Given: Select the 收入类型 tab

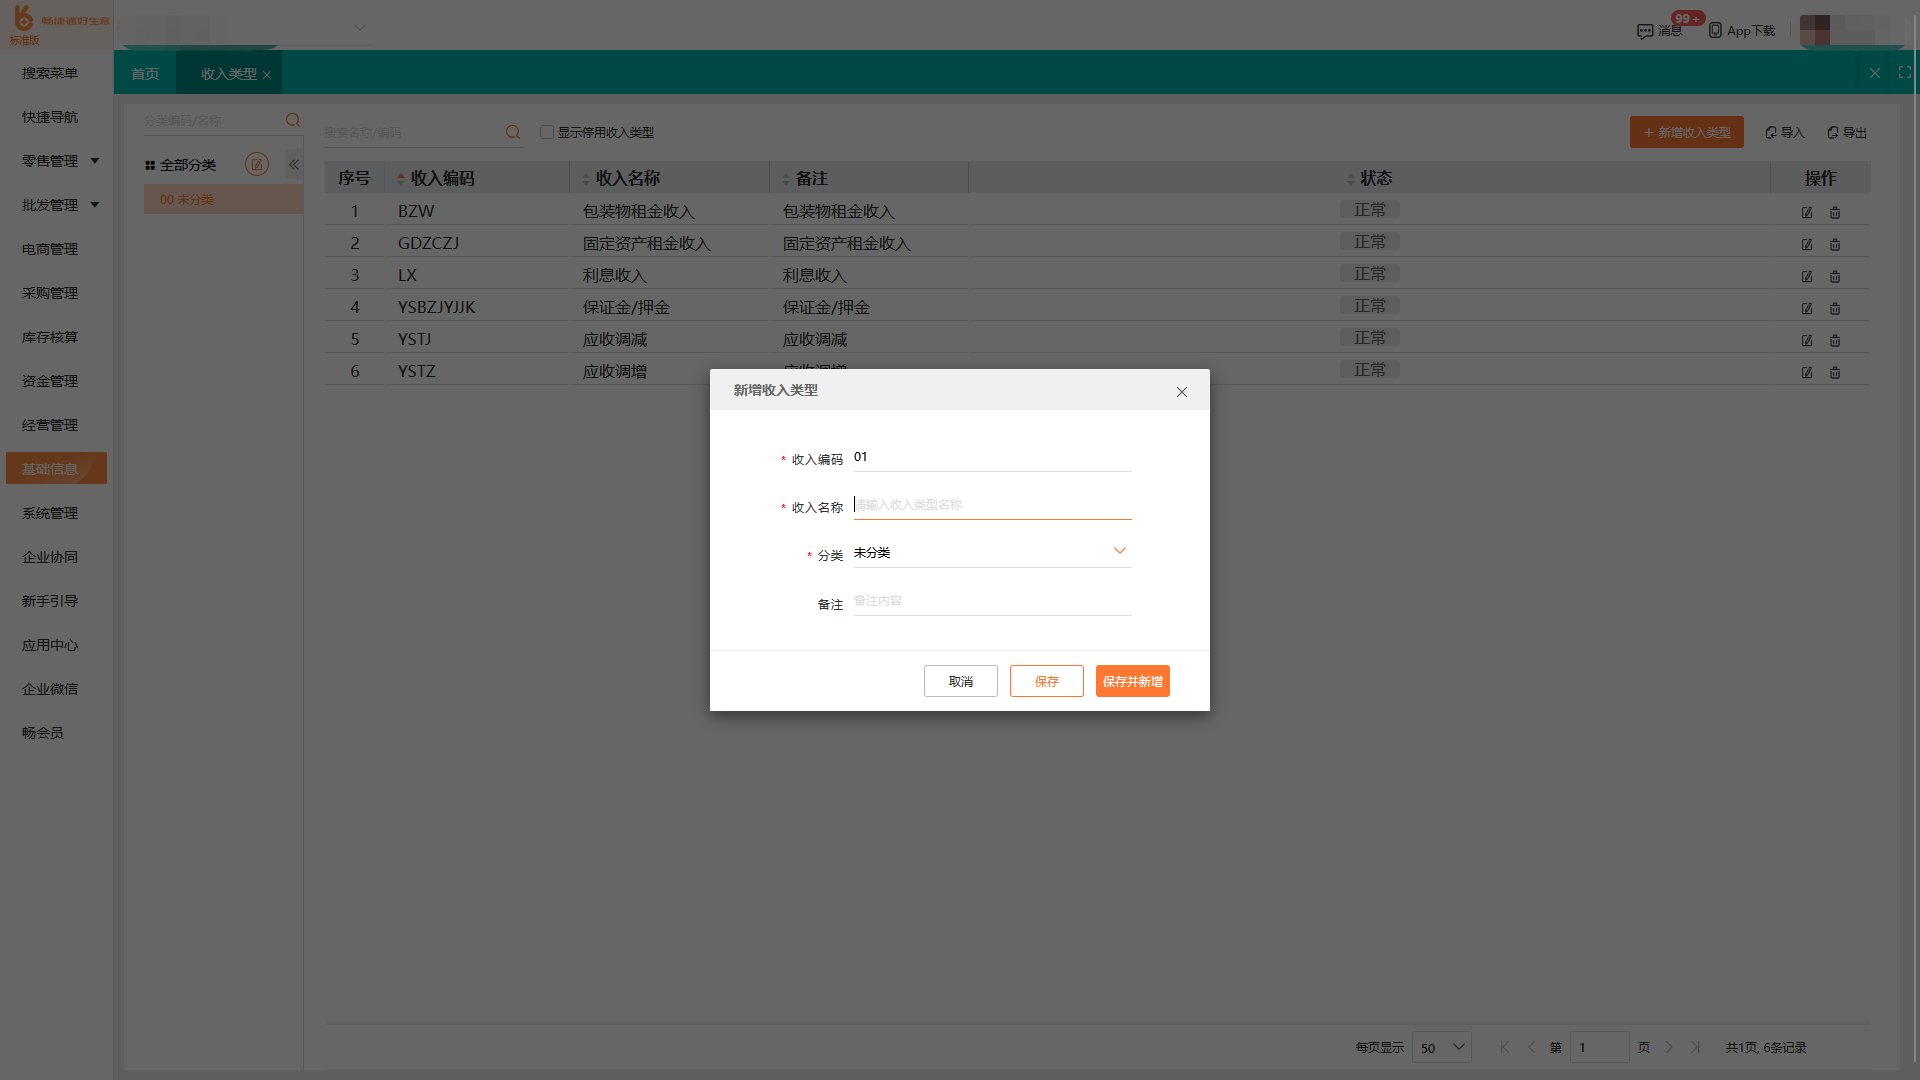Looking at the screenshot, I should pos(227,74).
